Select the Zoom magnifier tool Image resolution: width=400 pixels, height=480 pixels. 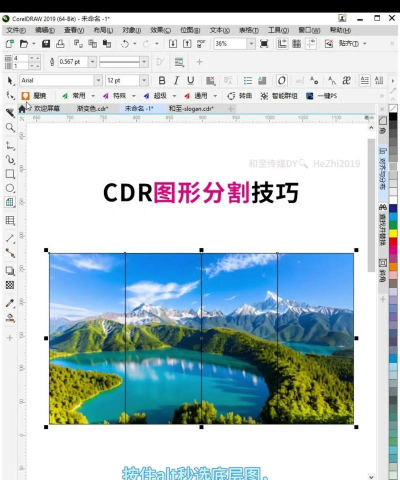pyautogui.click(x=10, y=127)
